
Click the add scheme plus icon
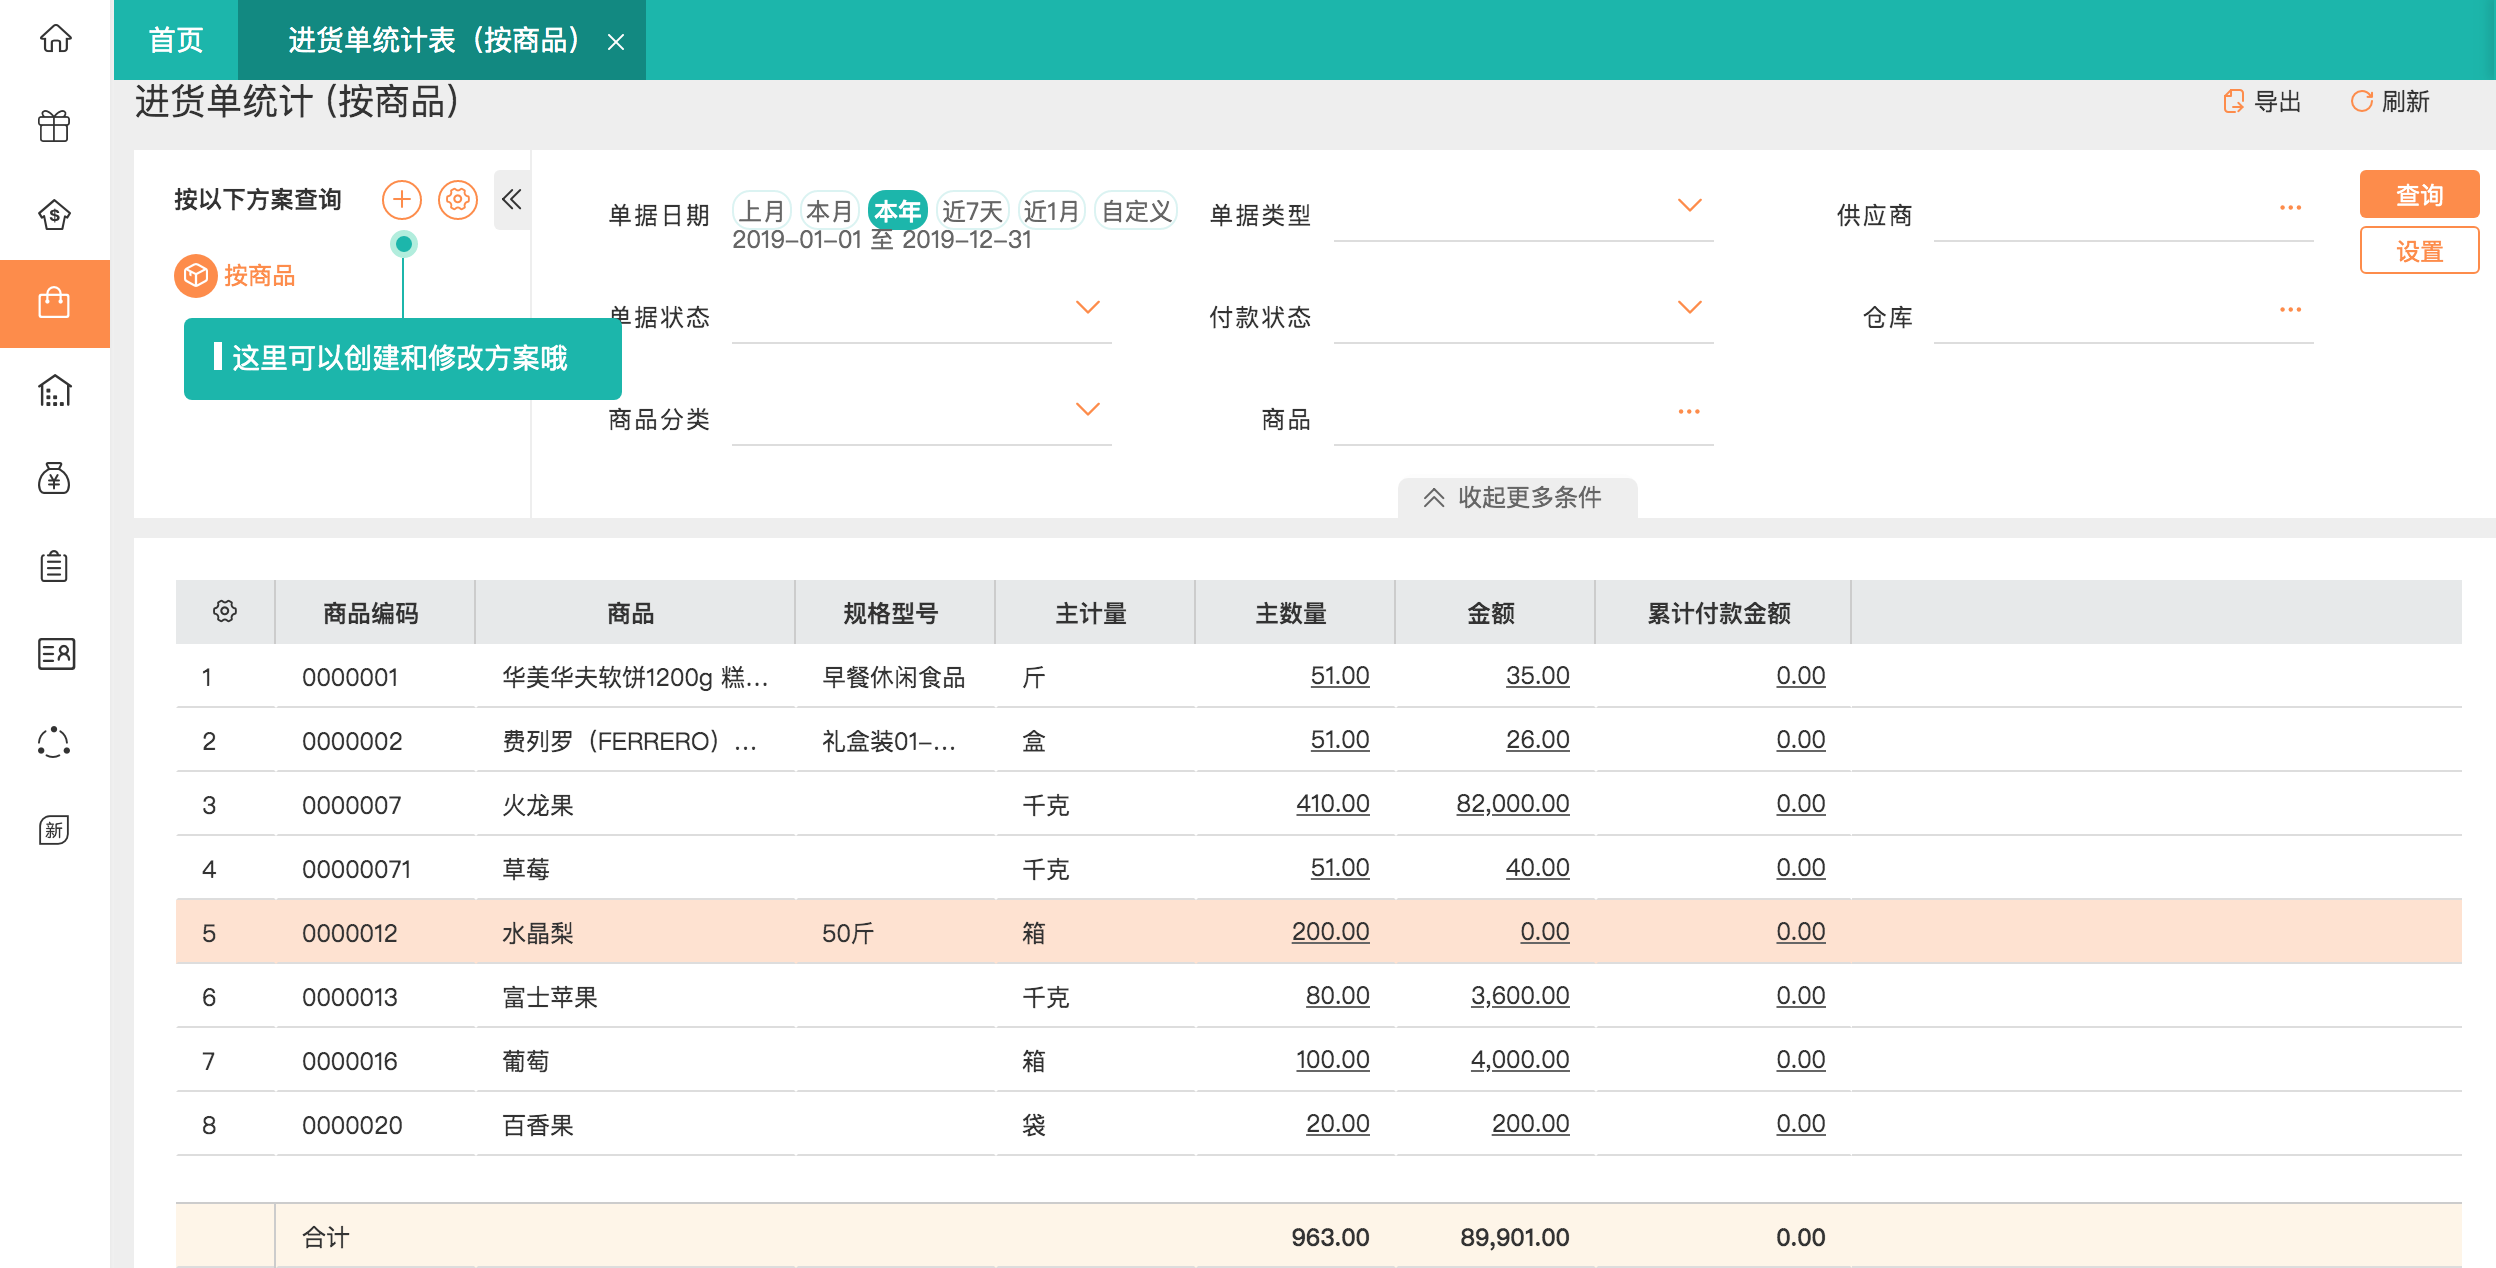click(401, 197)
